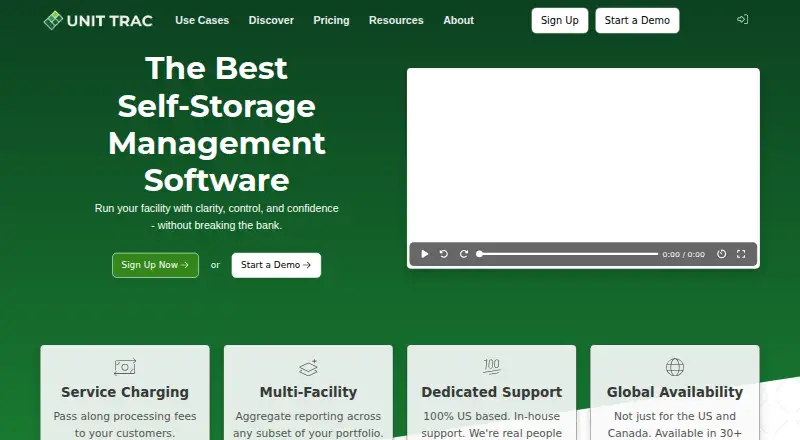Open the Discover menu
This screenshot has height=440, width=800.
(x=271, y=20)
